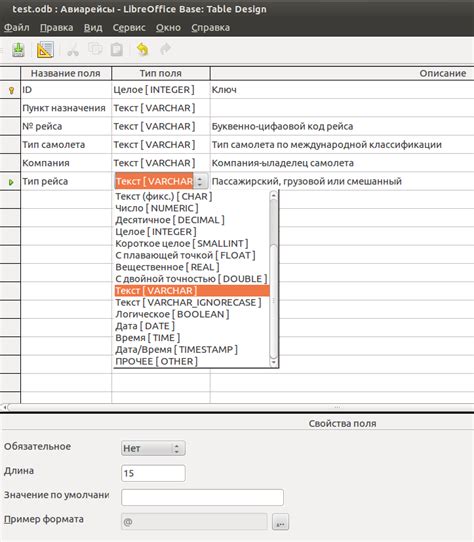The image size is (474, 542).
Task: Click the Save table toolbar icon
Action: coord(18,50)
